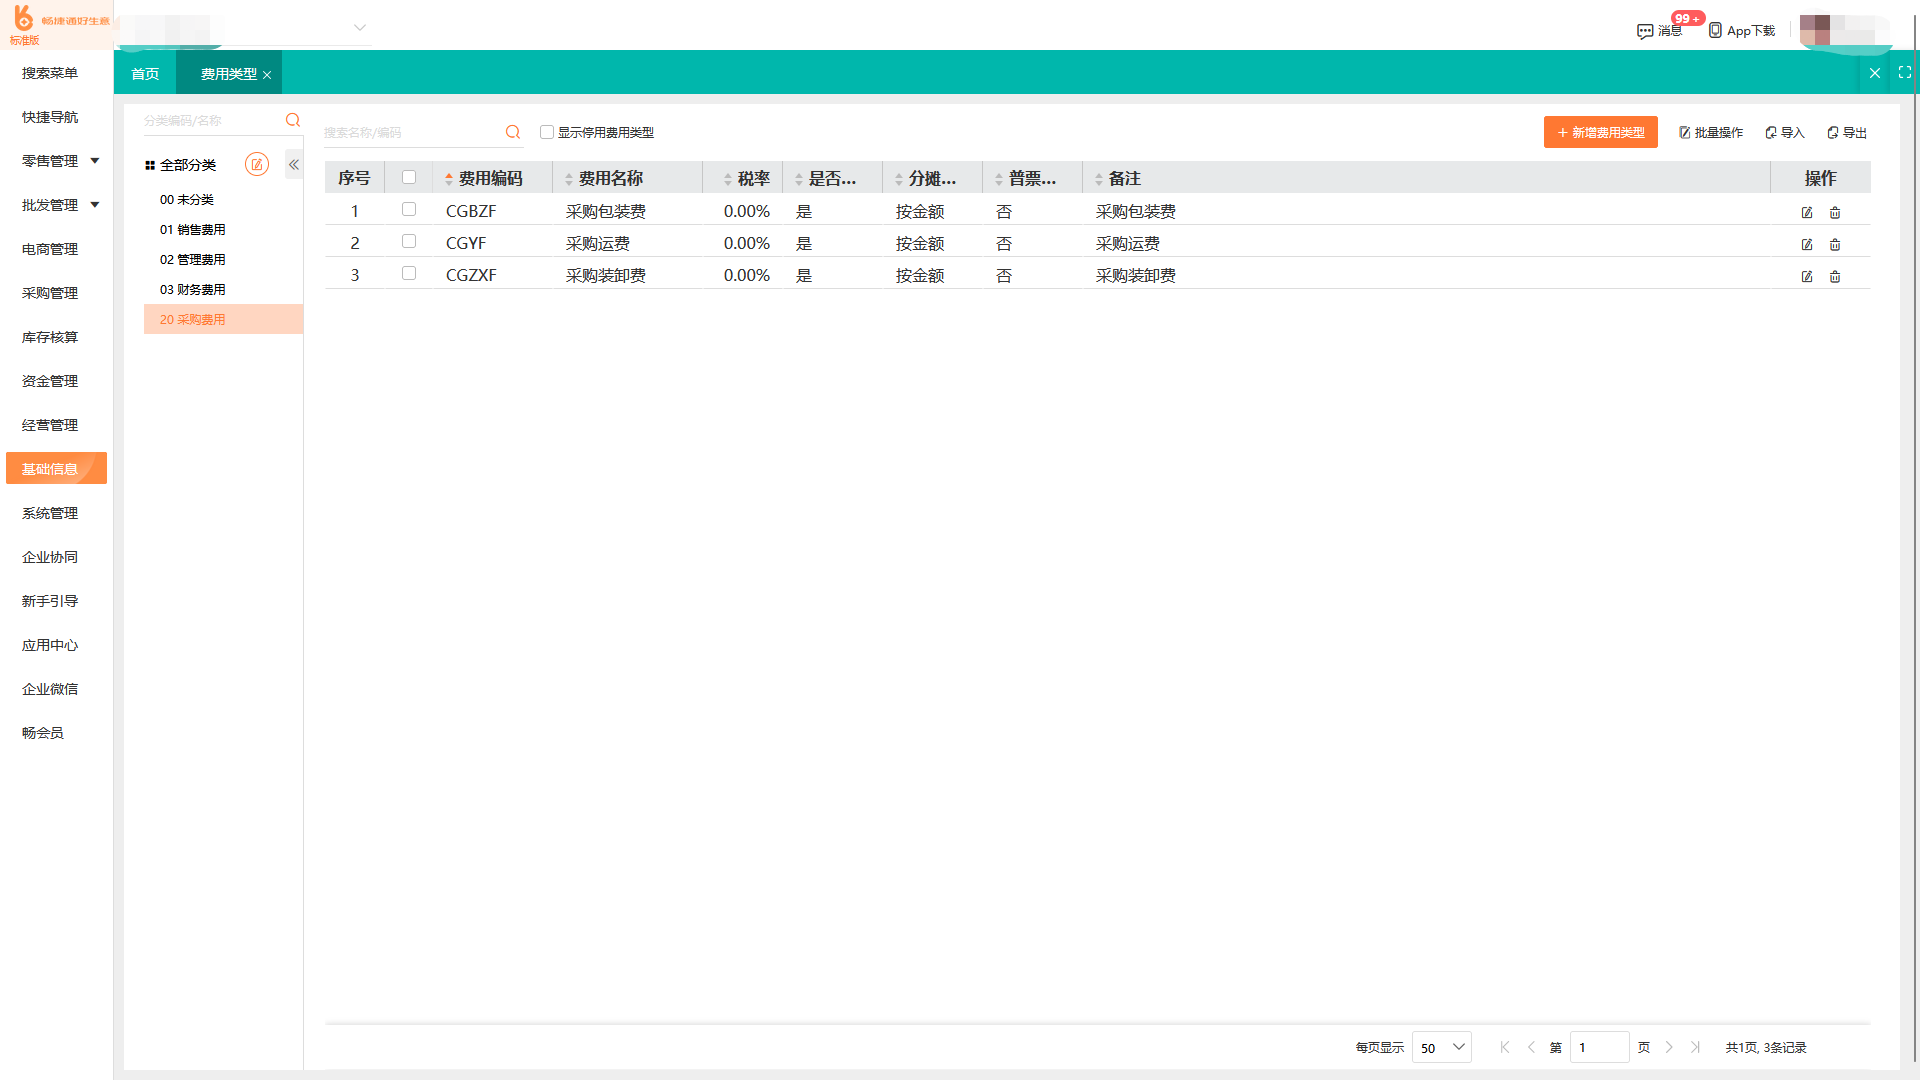Select checkbox for row 2 CGYF
Image resolution: width=1920 pixels, height=1080 pixels.
coord(409,241)
